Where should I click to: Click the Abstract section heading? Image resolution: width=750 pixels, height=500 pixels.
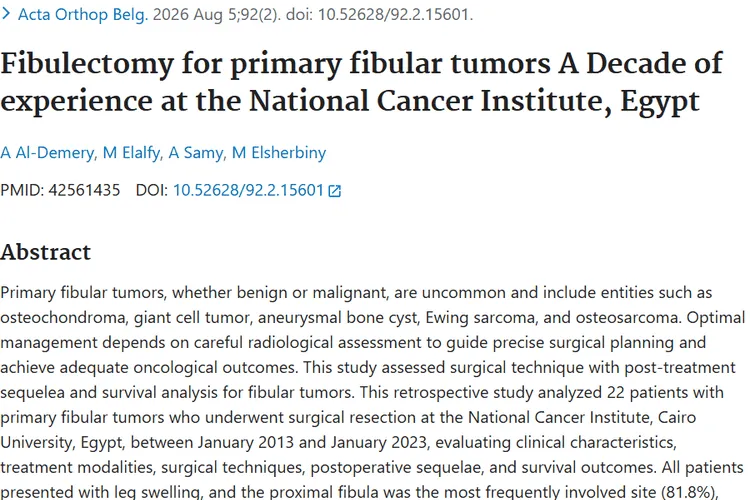pos(45,252)
